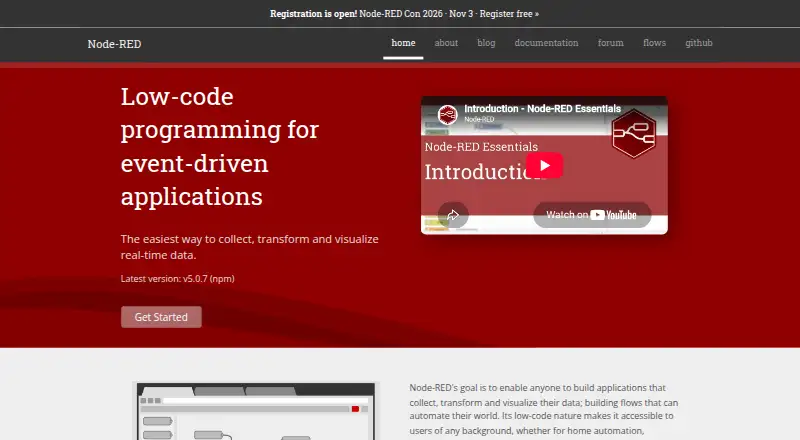Navigate to documentation
This screenshot has height=440, width=800.
point(546,43)
